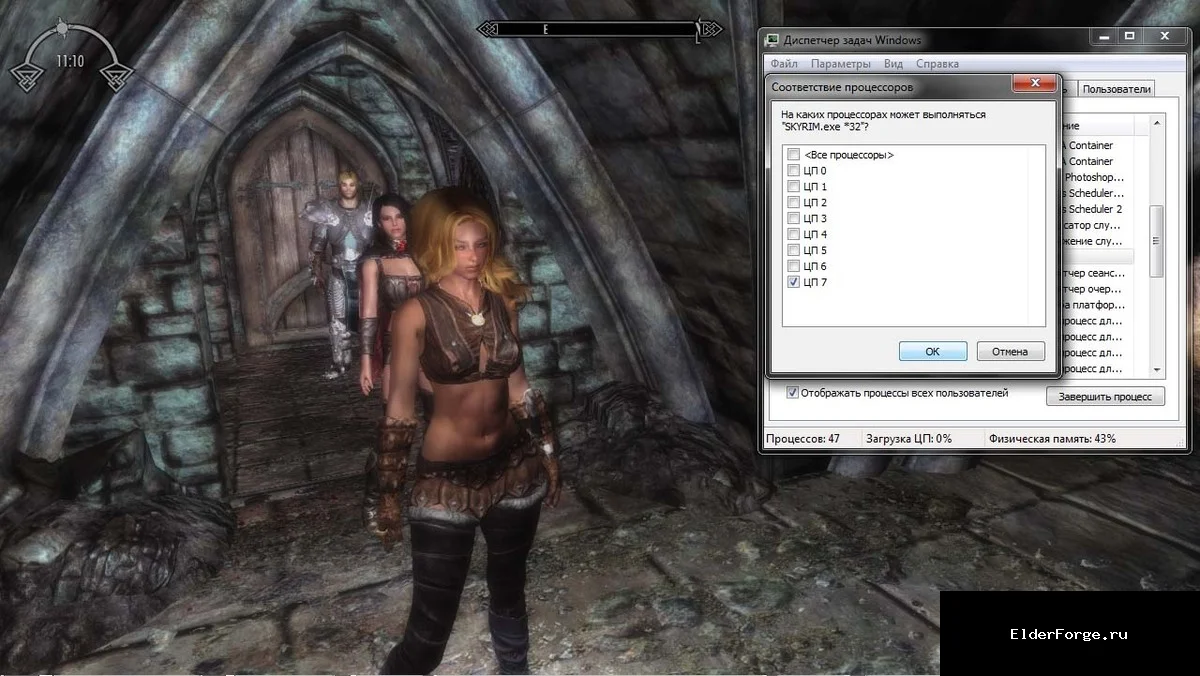The width and height of the screenshot is (1200, 676).
Task: Uncheck the ЦП 7 checkbox
Action: [794, 283]
